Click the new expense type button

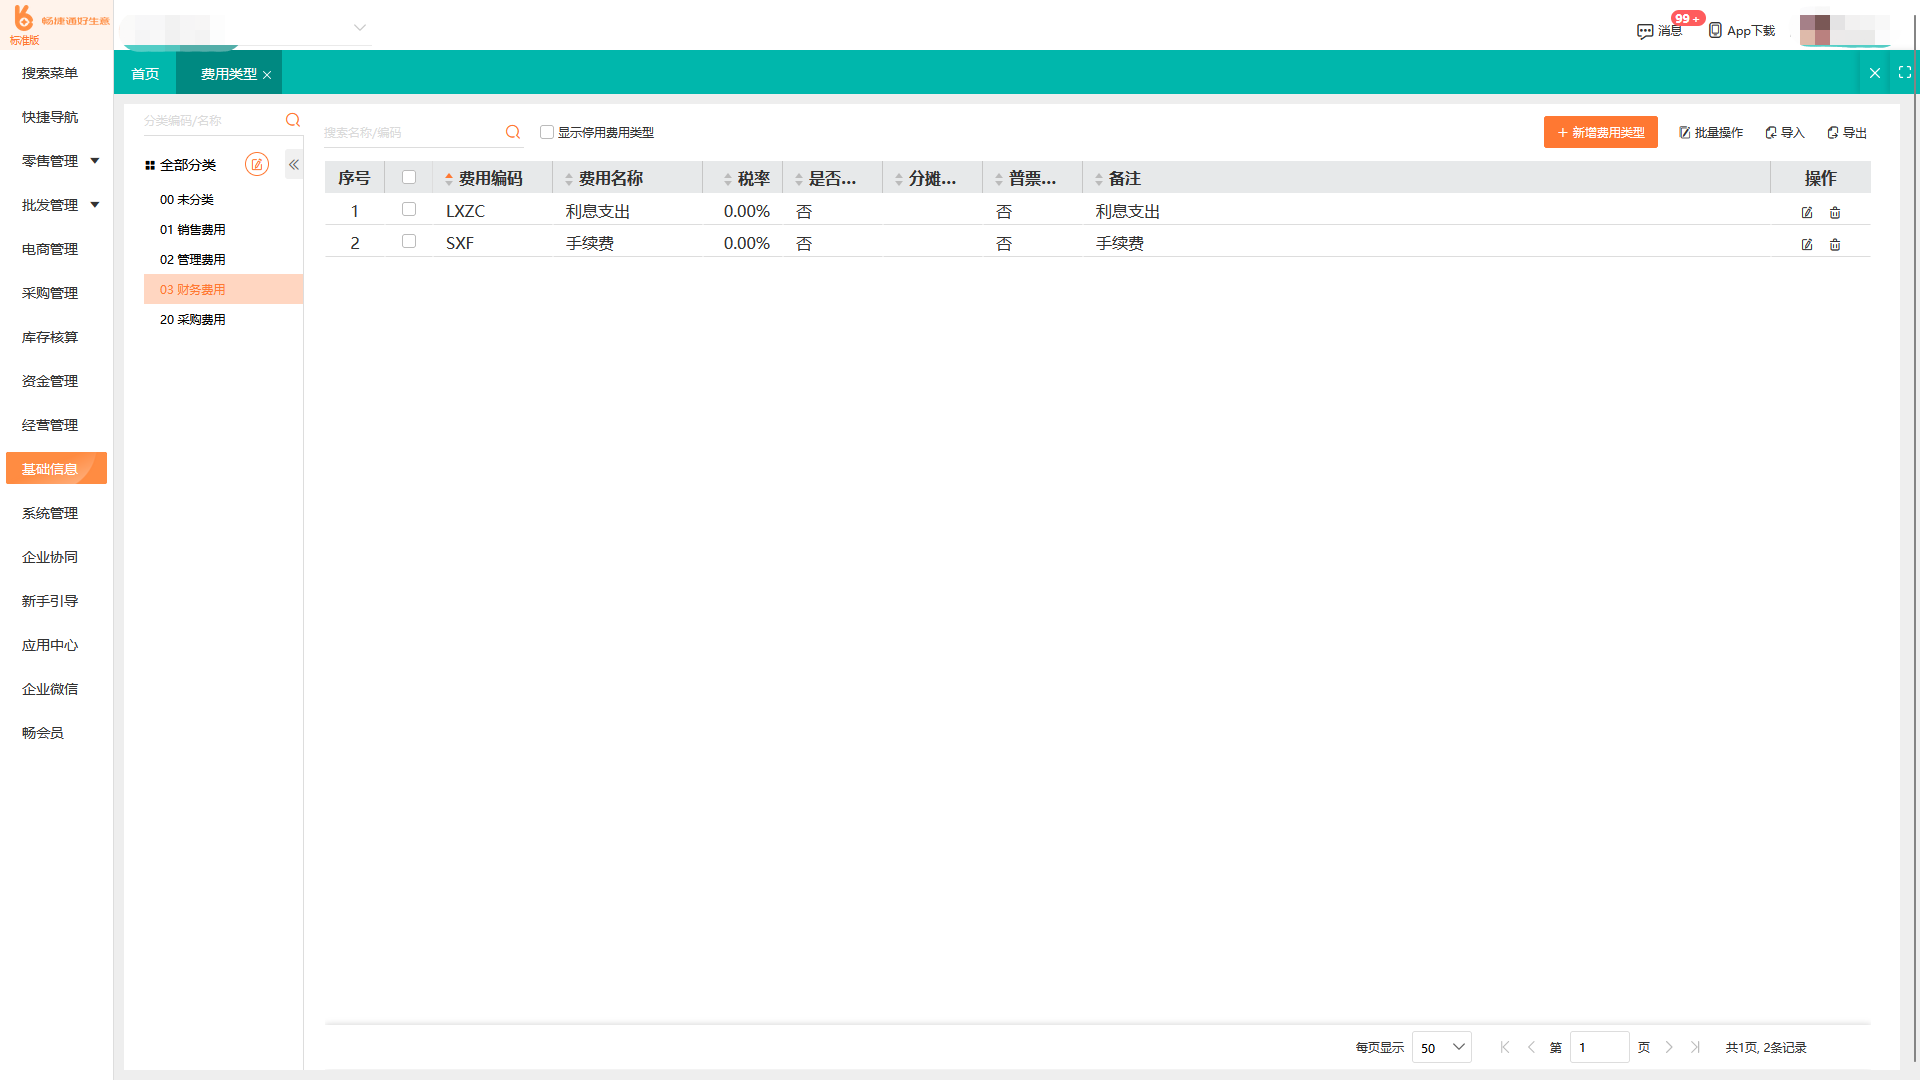point(1601,131)
